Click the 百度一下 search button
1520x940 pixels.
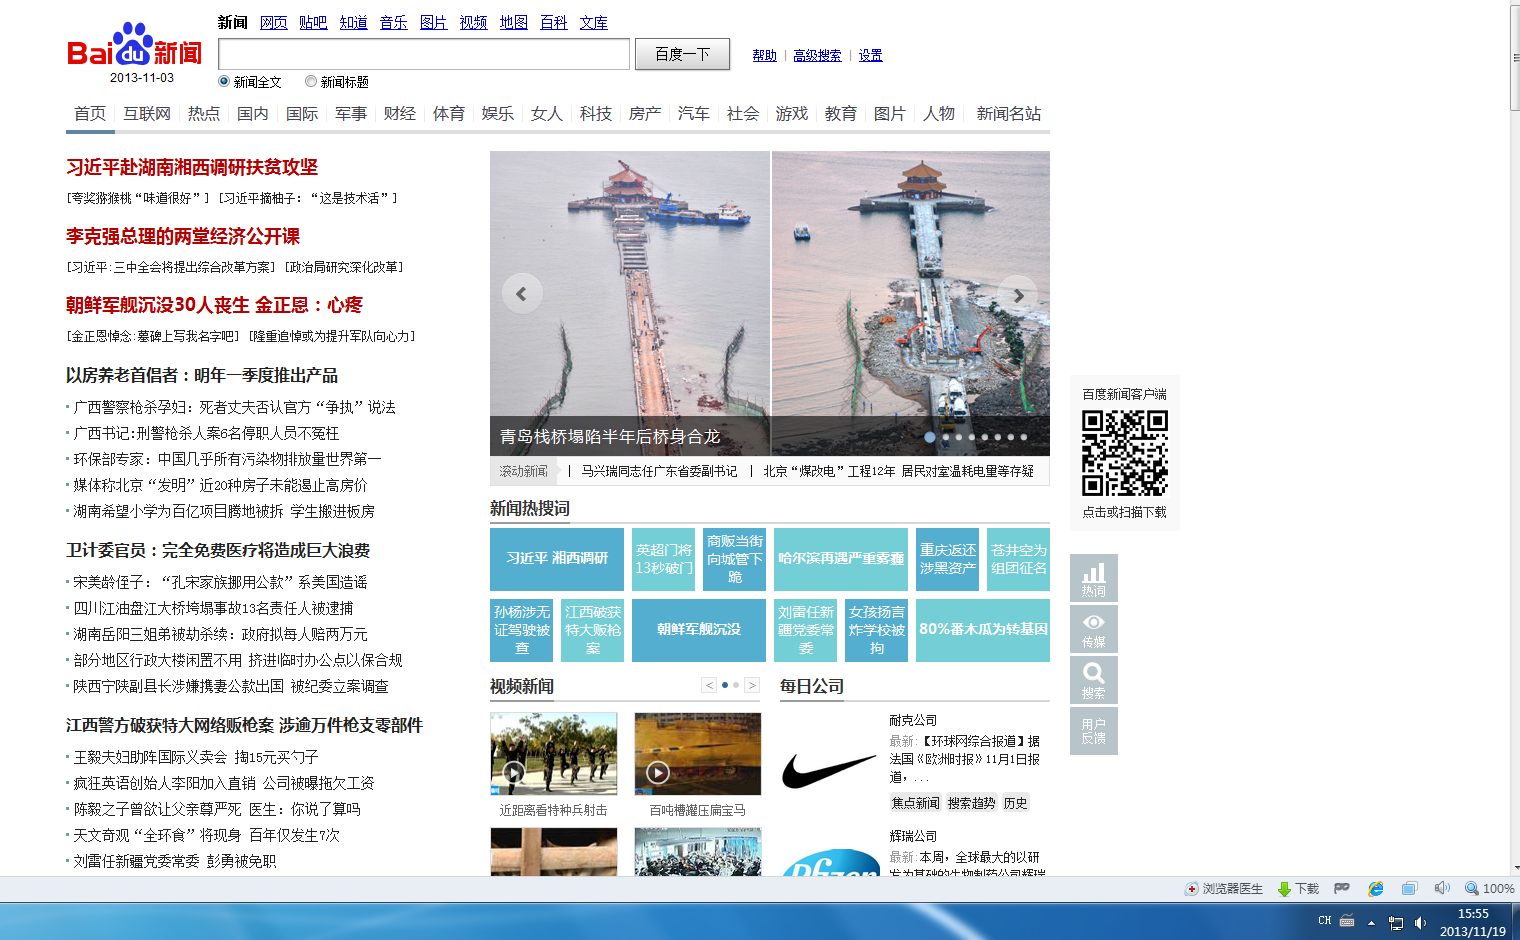point(682,54)
